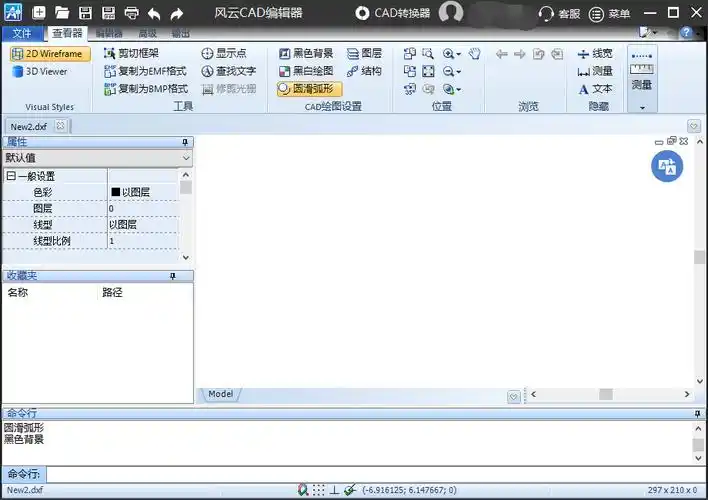Collapse the 一般设置 general settings group
This screenshot has height=500, width=708.
tap(11, 176)
